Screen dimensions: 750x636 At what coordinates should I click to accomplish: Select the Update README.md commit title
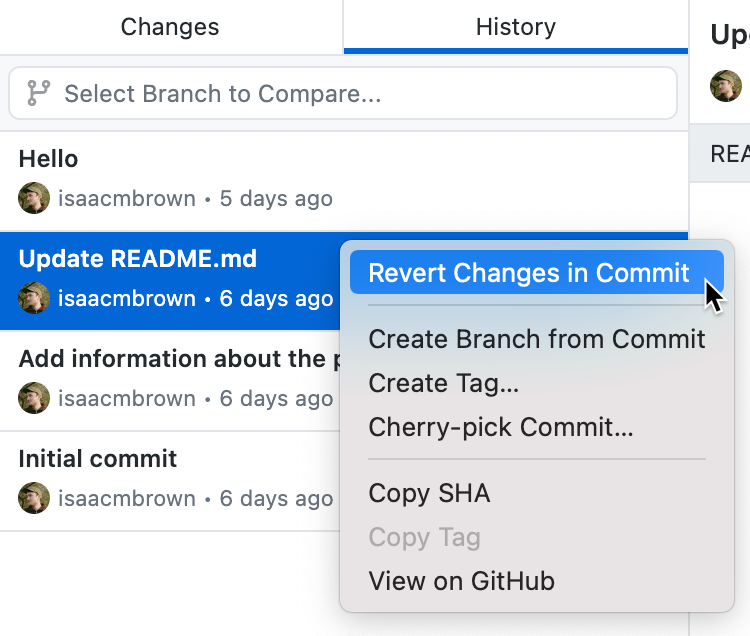pyautogui.click(x=138, y=259)
